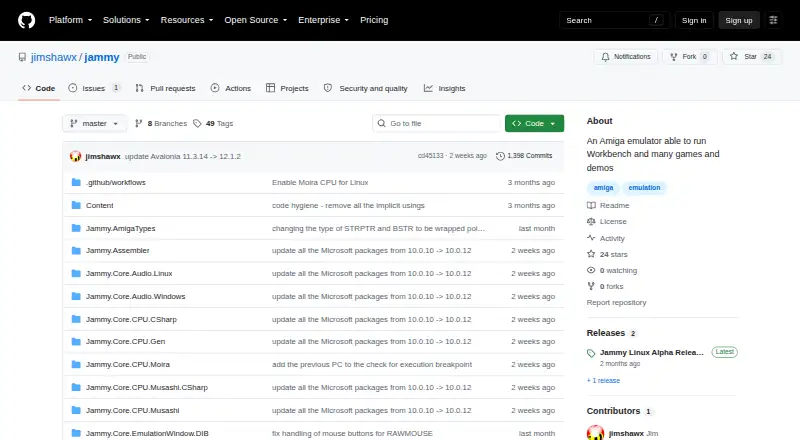The height and width of the screenshot is (440, 800).
Task: Expand the Open Source menu
Action: pos(256,20)
